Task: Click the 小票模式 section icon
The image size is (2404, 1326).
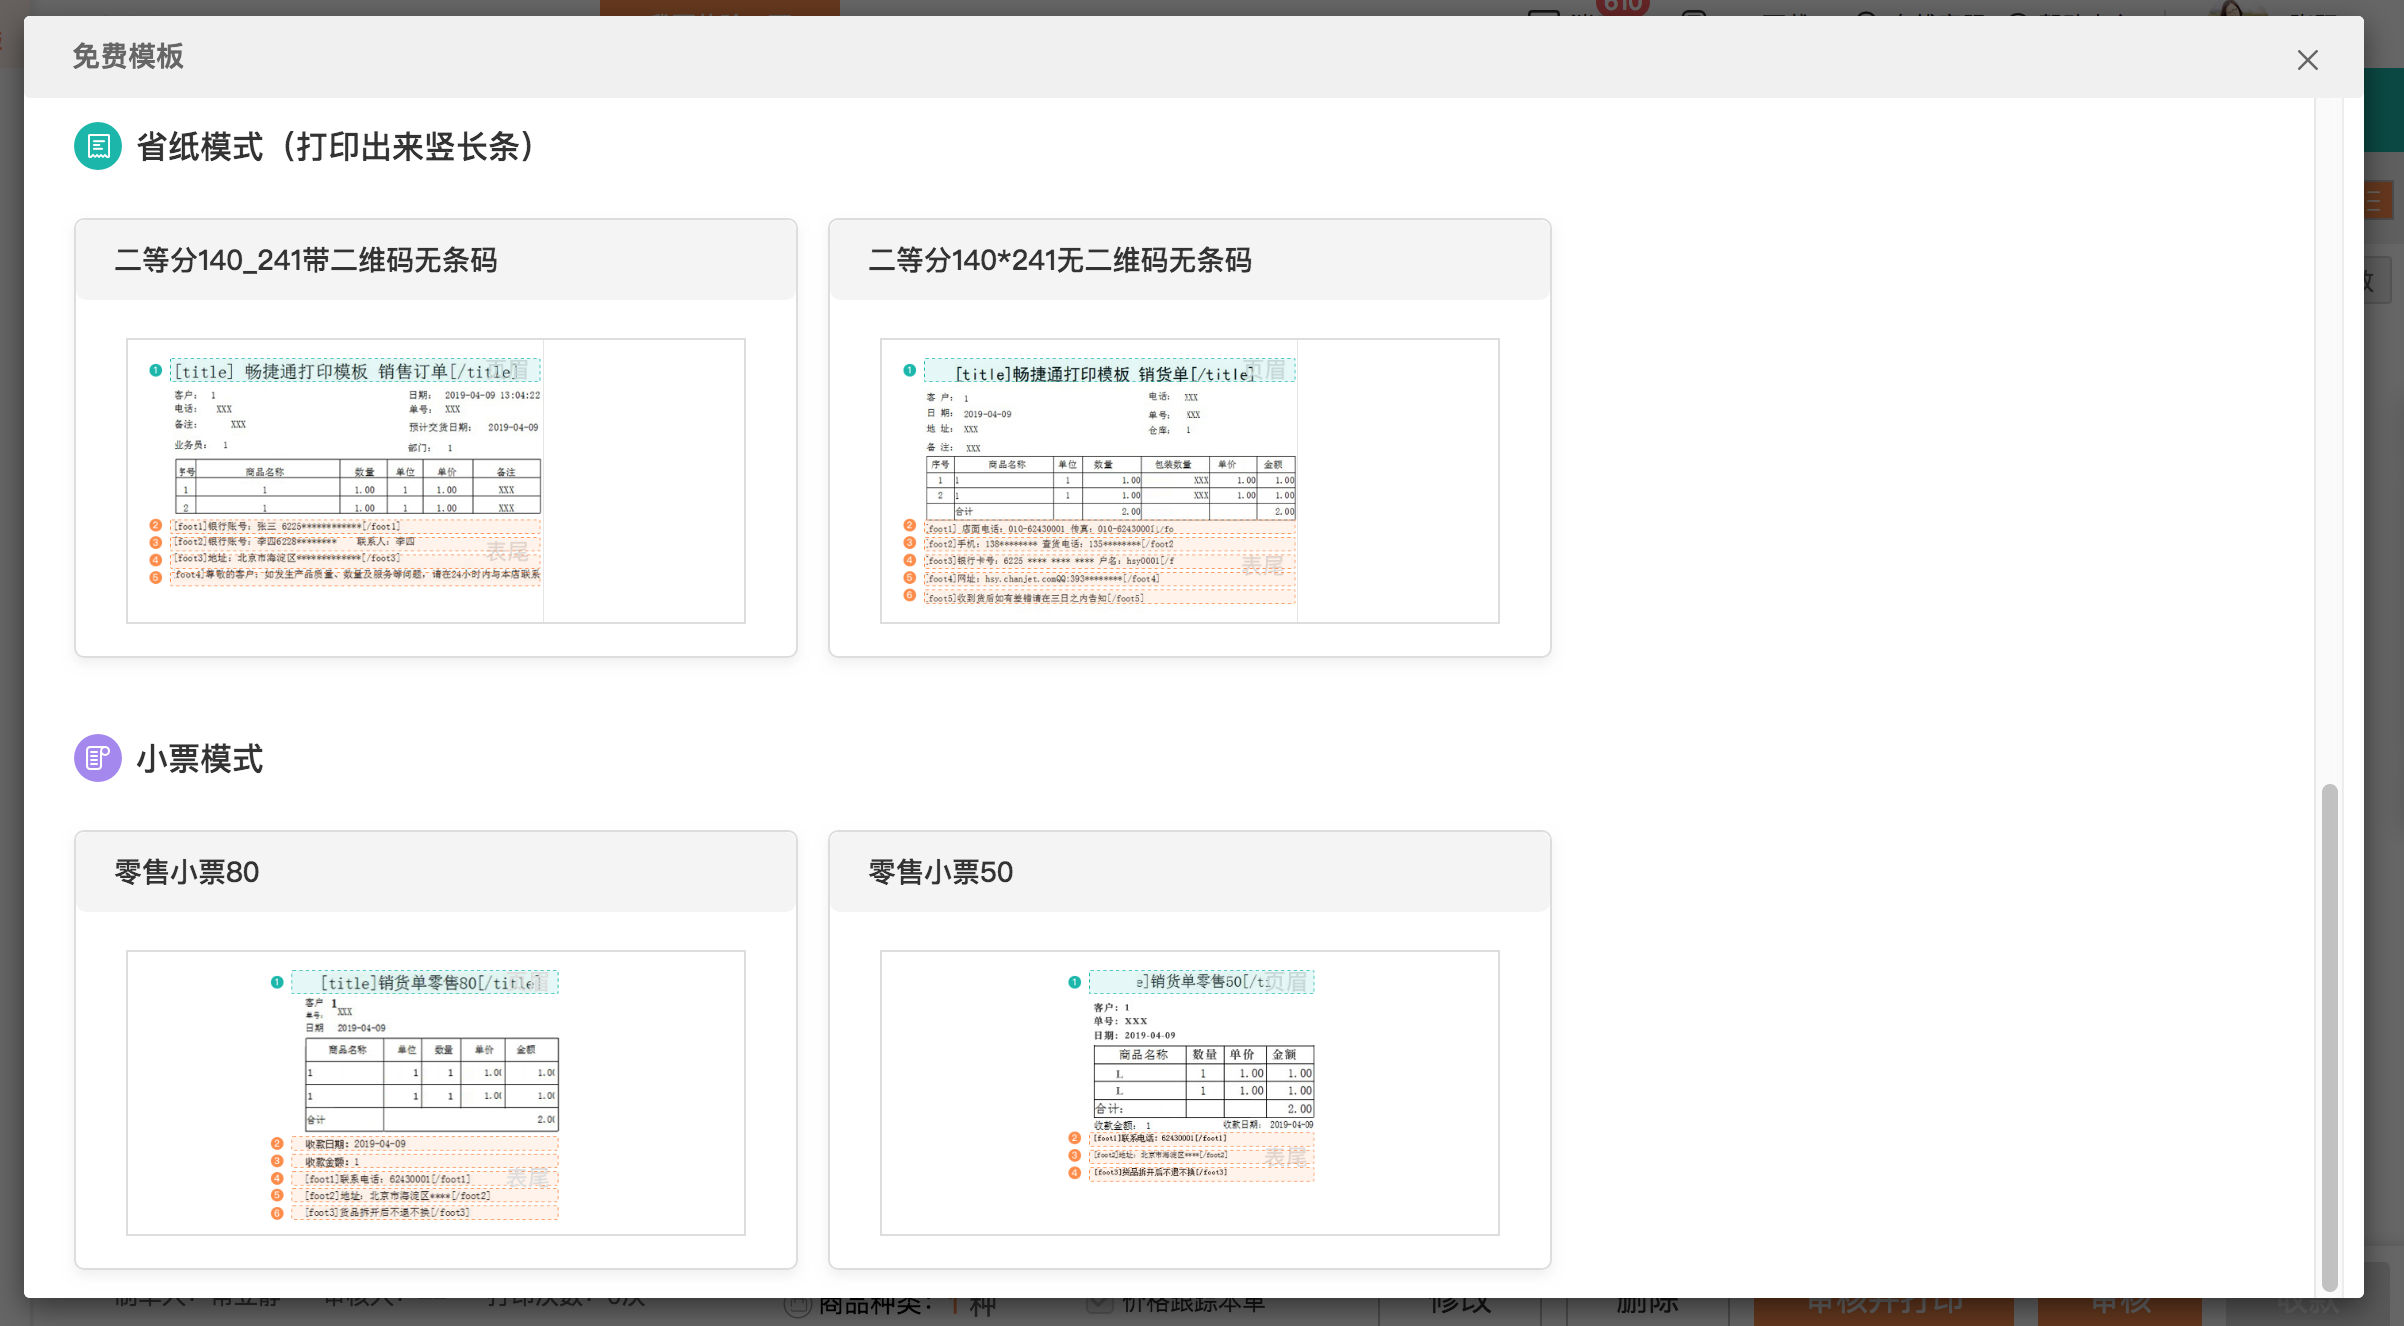Action: [96, 758]
